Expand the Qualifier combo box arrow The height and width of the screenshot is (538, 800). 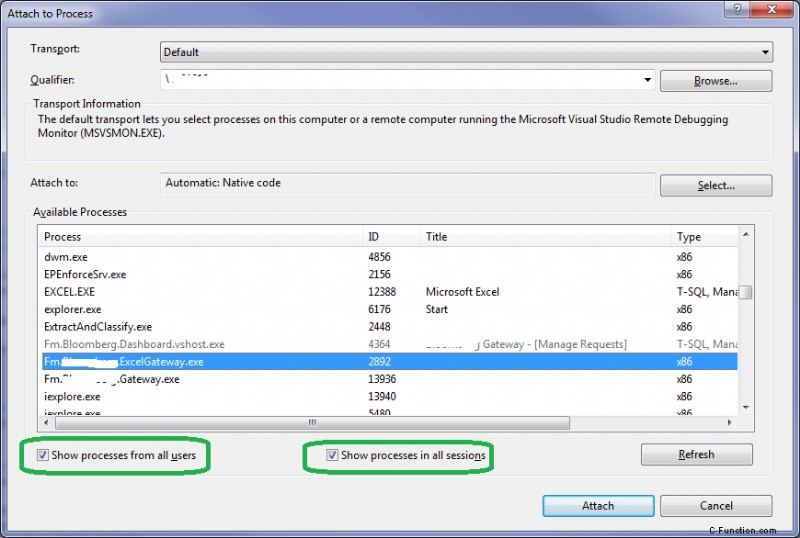pyautogui.click(x=647, y=80)
